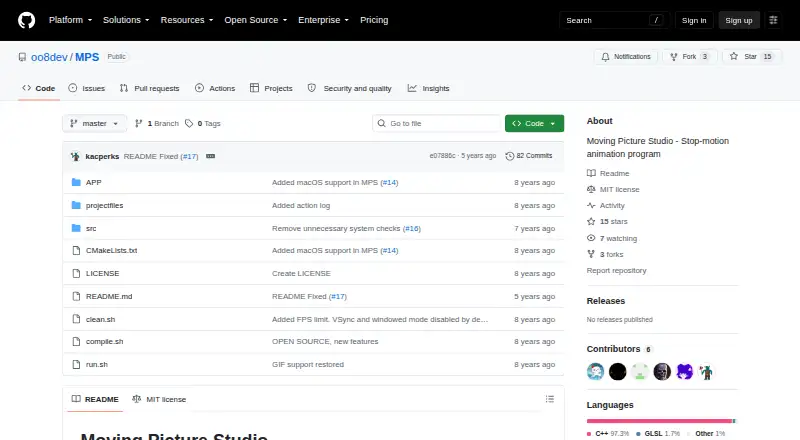The width and height of the screenshot is (800, 440).
Task: Open the Contributors heading link
Action: (x=619, y=349)
